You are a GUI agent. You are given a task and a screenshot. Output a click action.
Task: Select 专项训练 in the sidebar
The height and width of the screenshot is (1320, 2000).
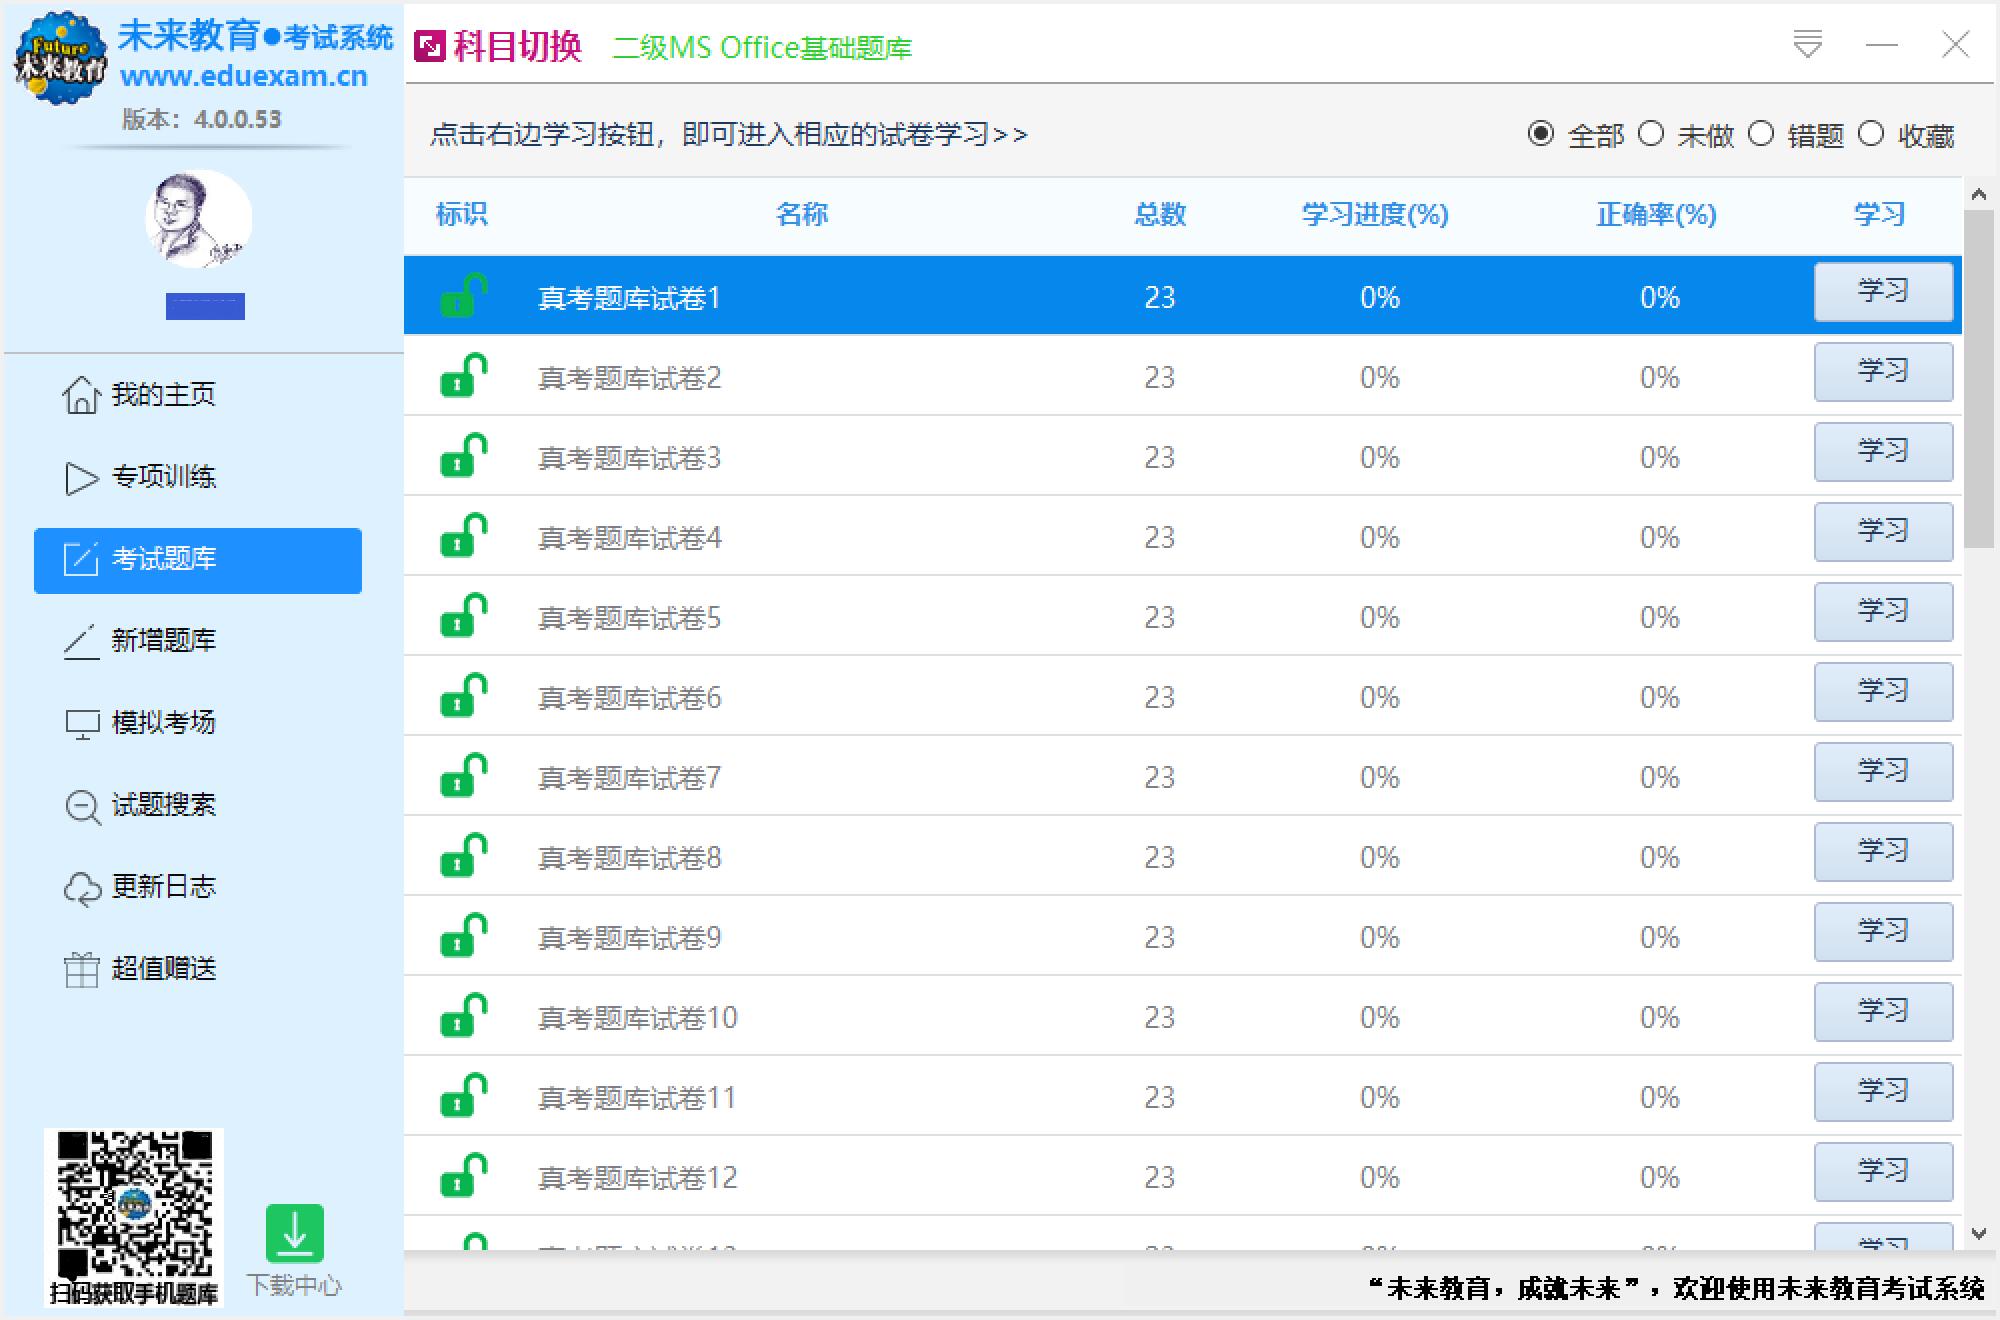(x=163, y=477)
